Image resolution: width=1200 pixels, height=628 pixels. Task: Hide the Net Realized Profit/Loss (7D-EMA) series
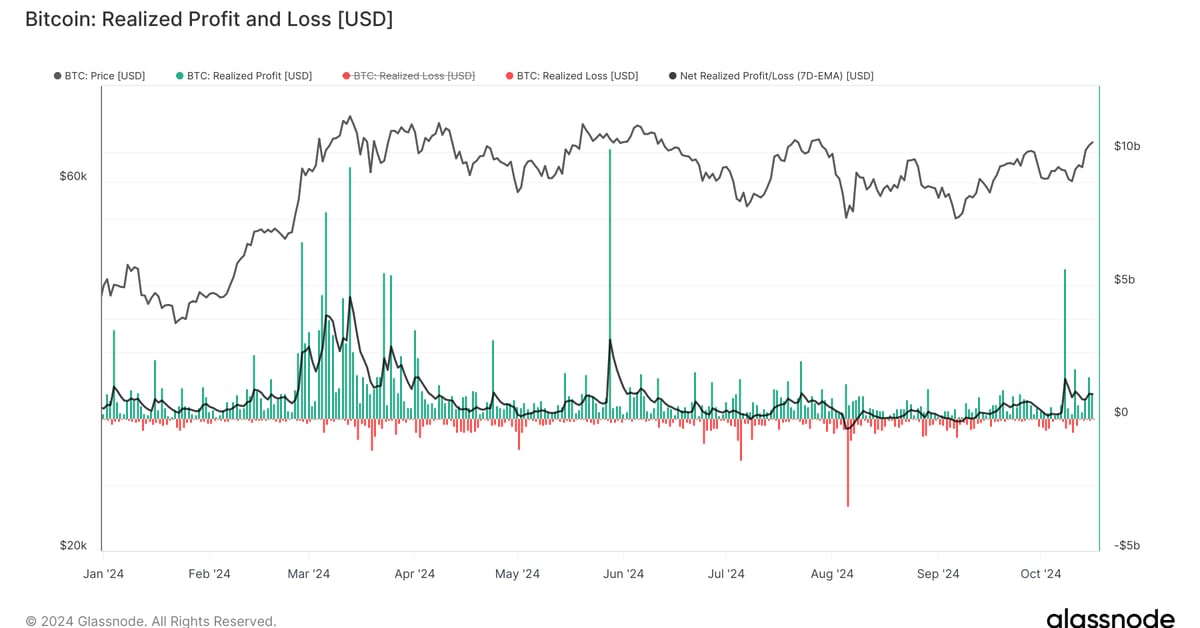click(776, 76)
